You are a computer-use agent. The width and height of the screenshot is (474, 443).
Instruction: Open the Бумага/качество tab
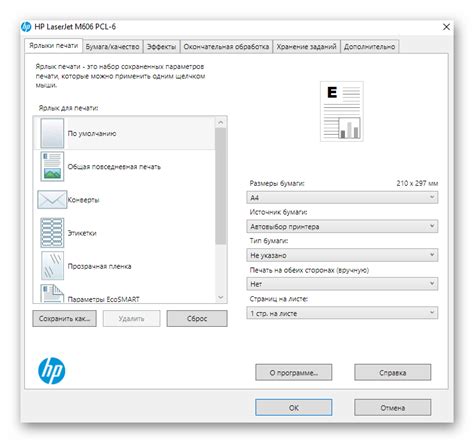tap(112, 47)
